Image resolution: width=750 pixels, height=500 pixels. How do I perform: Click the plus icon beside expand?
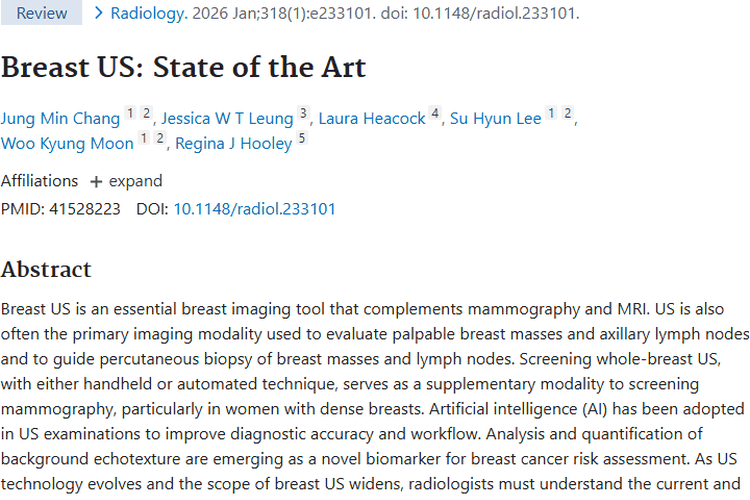pos(96,182)
